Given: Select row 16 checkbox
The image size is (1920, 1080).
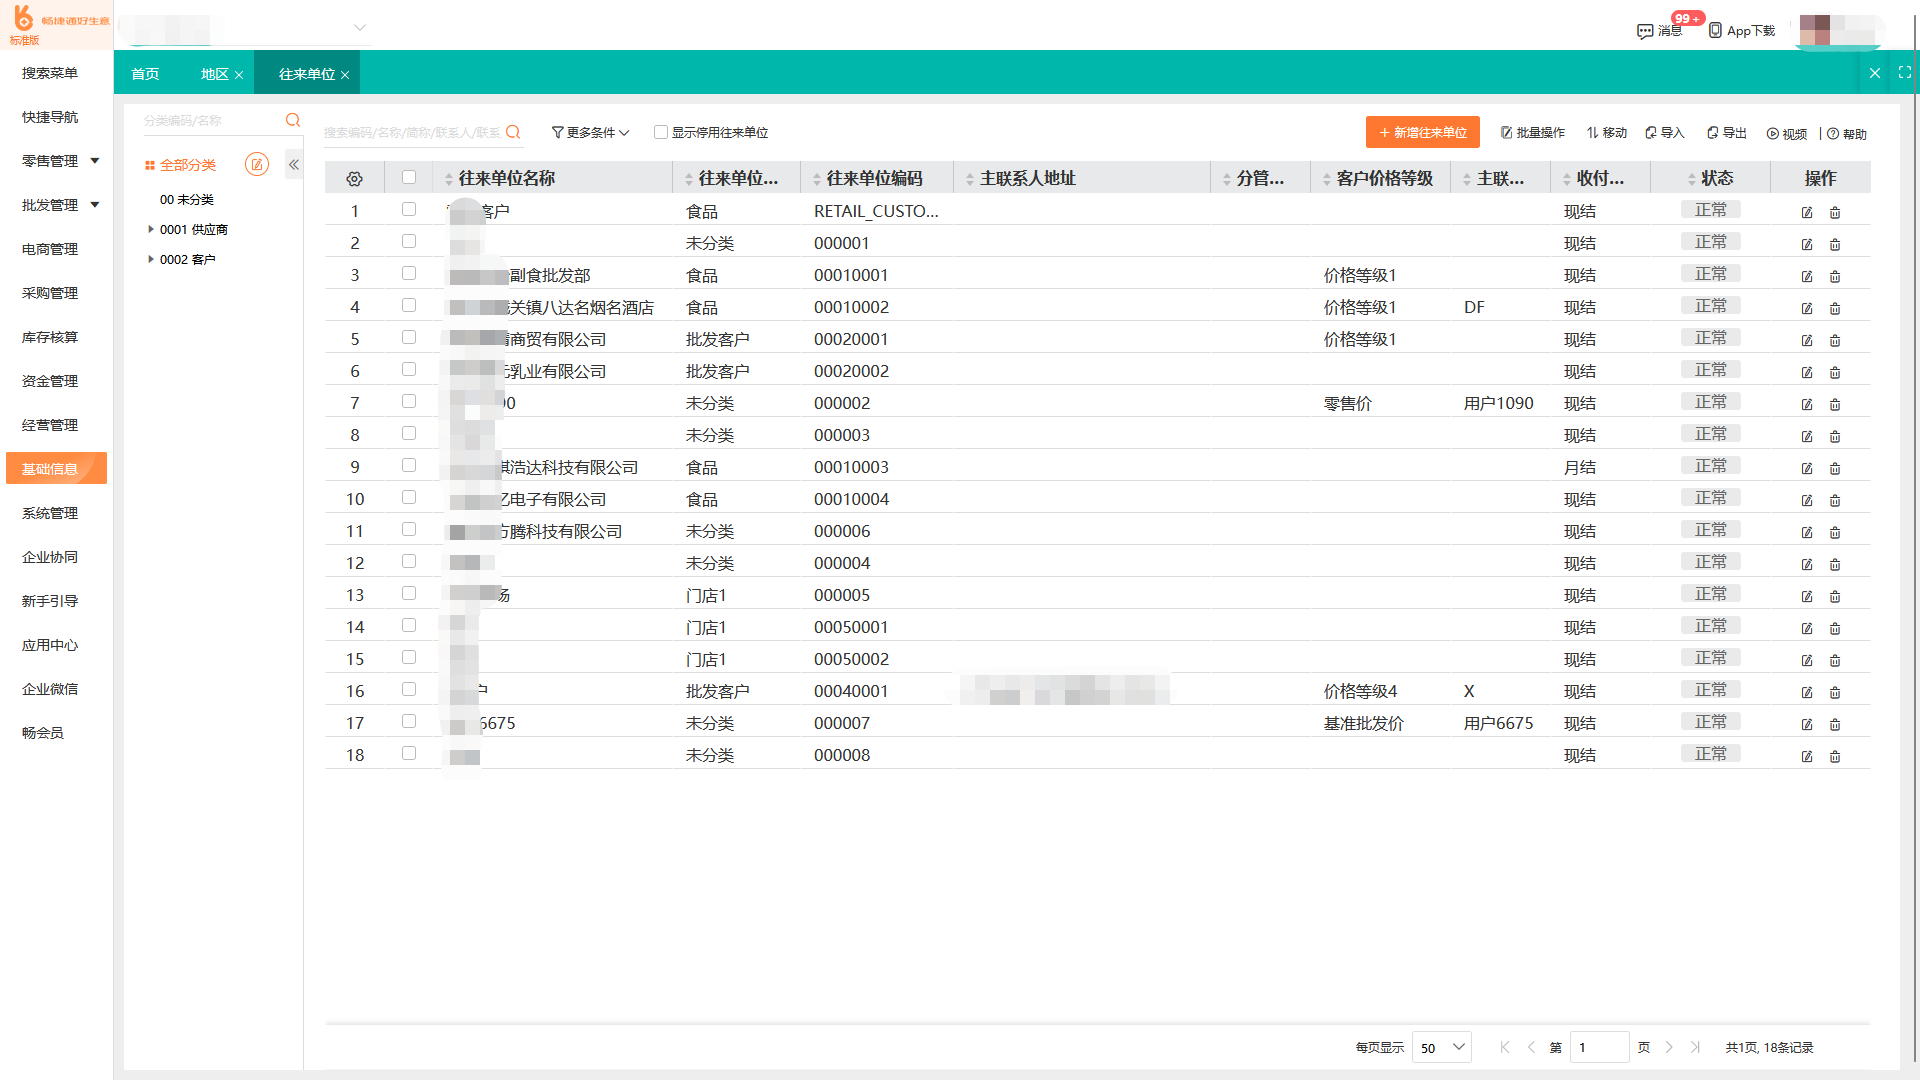Looking at the screenshot, I should [411, 690].
